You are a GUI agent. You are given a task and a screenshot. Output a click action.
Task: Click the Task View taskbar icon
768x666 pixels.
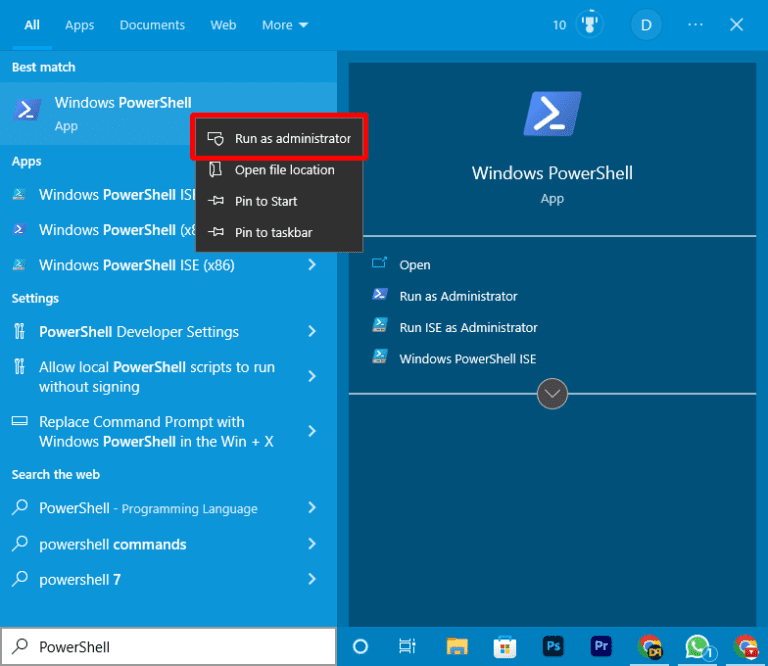pyautogui.click(x=407, y=646)
